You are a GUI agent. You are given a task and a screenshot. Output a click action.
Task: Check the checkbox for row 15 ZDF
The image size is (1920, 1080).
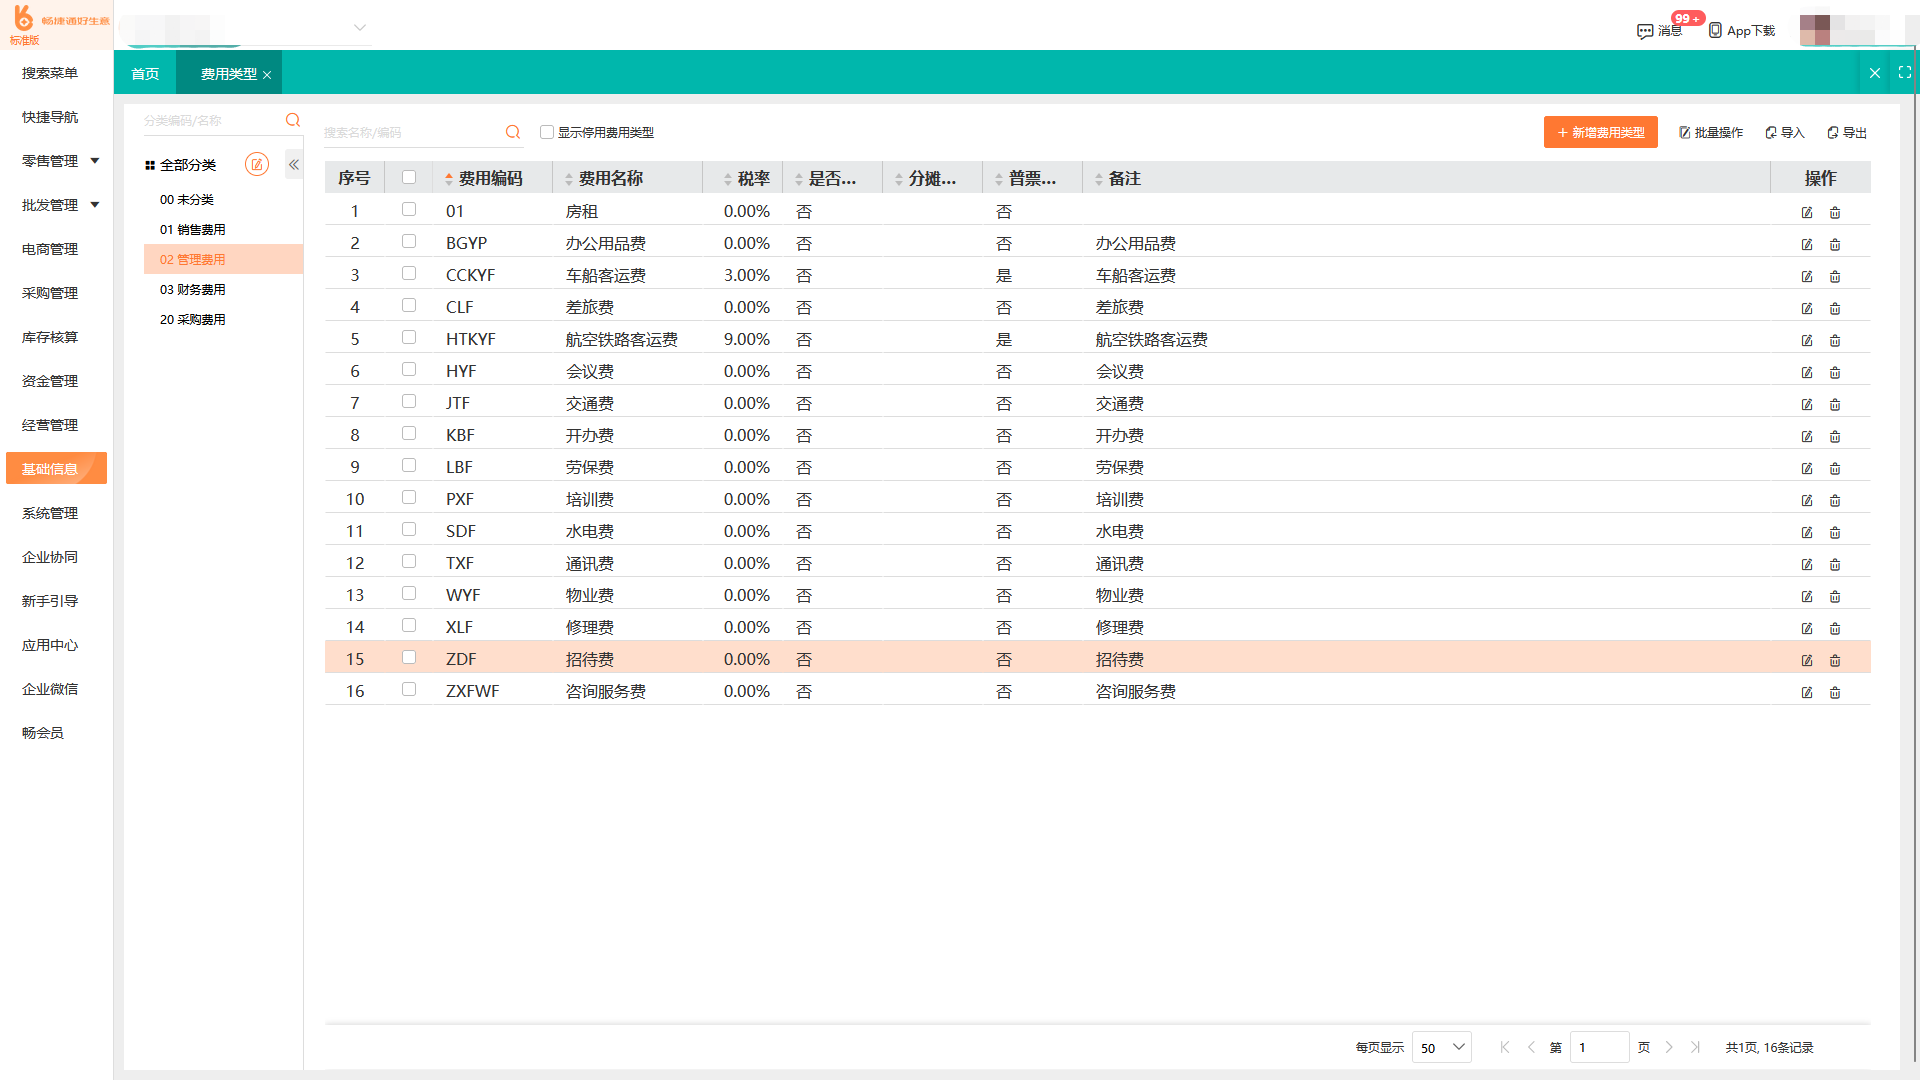(409, 657)
